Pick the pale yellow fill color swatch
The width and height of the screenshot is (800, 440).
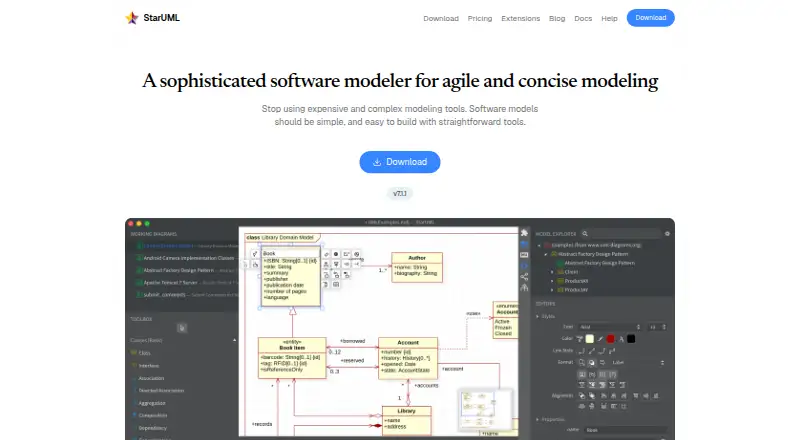coord(590,339)
